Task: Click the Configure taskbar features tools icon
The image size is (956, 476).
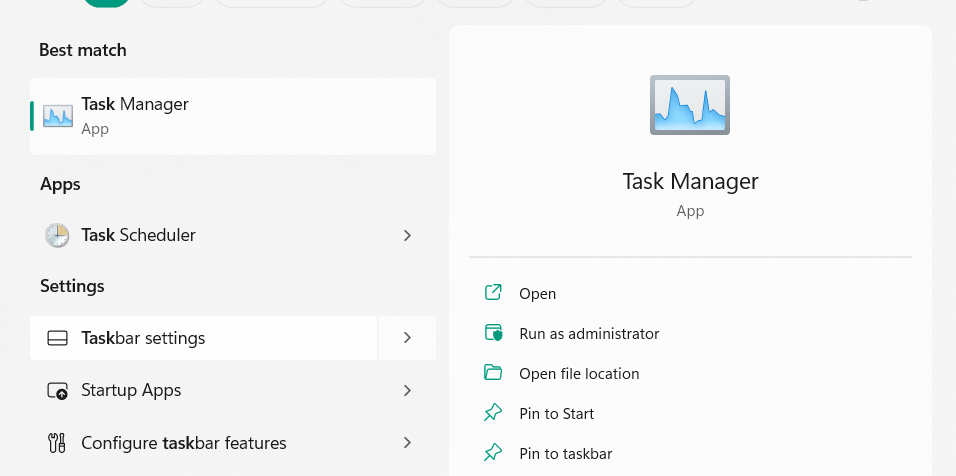Action: coord(57,443)
